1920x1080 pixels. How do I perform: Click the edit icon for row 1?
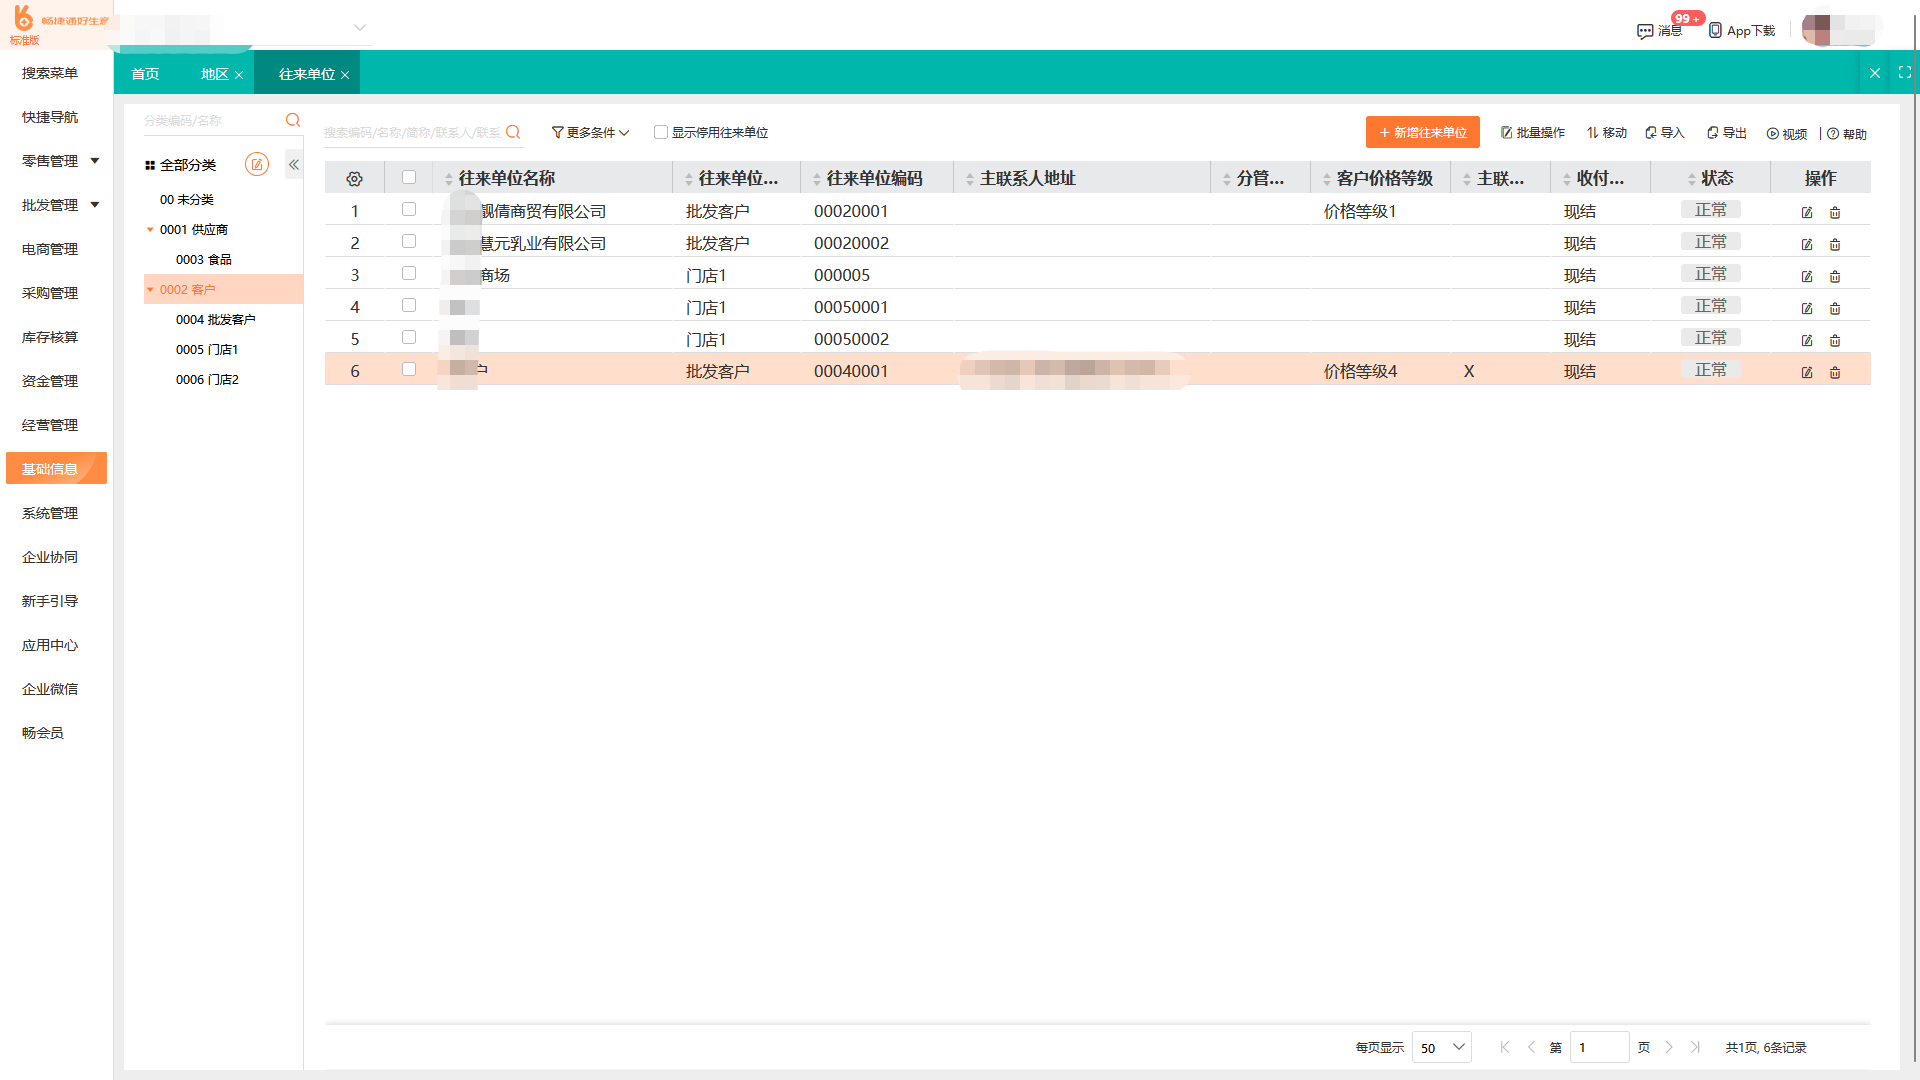click(1807, 211)
